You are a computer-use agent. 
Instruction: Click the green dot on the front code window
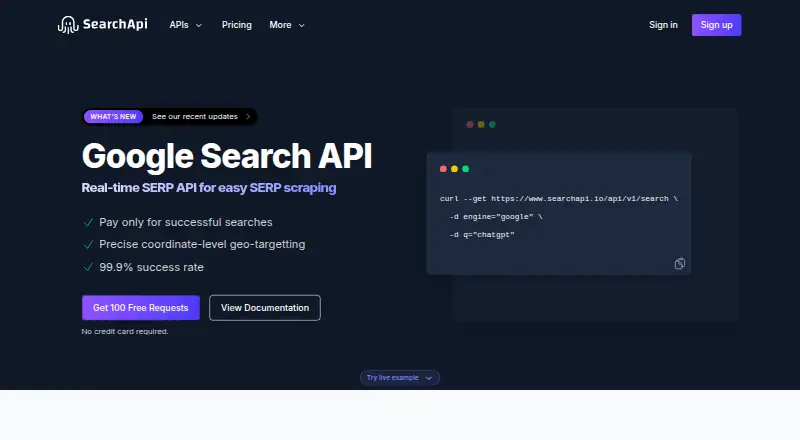[x=465, y=169]
